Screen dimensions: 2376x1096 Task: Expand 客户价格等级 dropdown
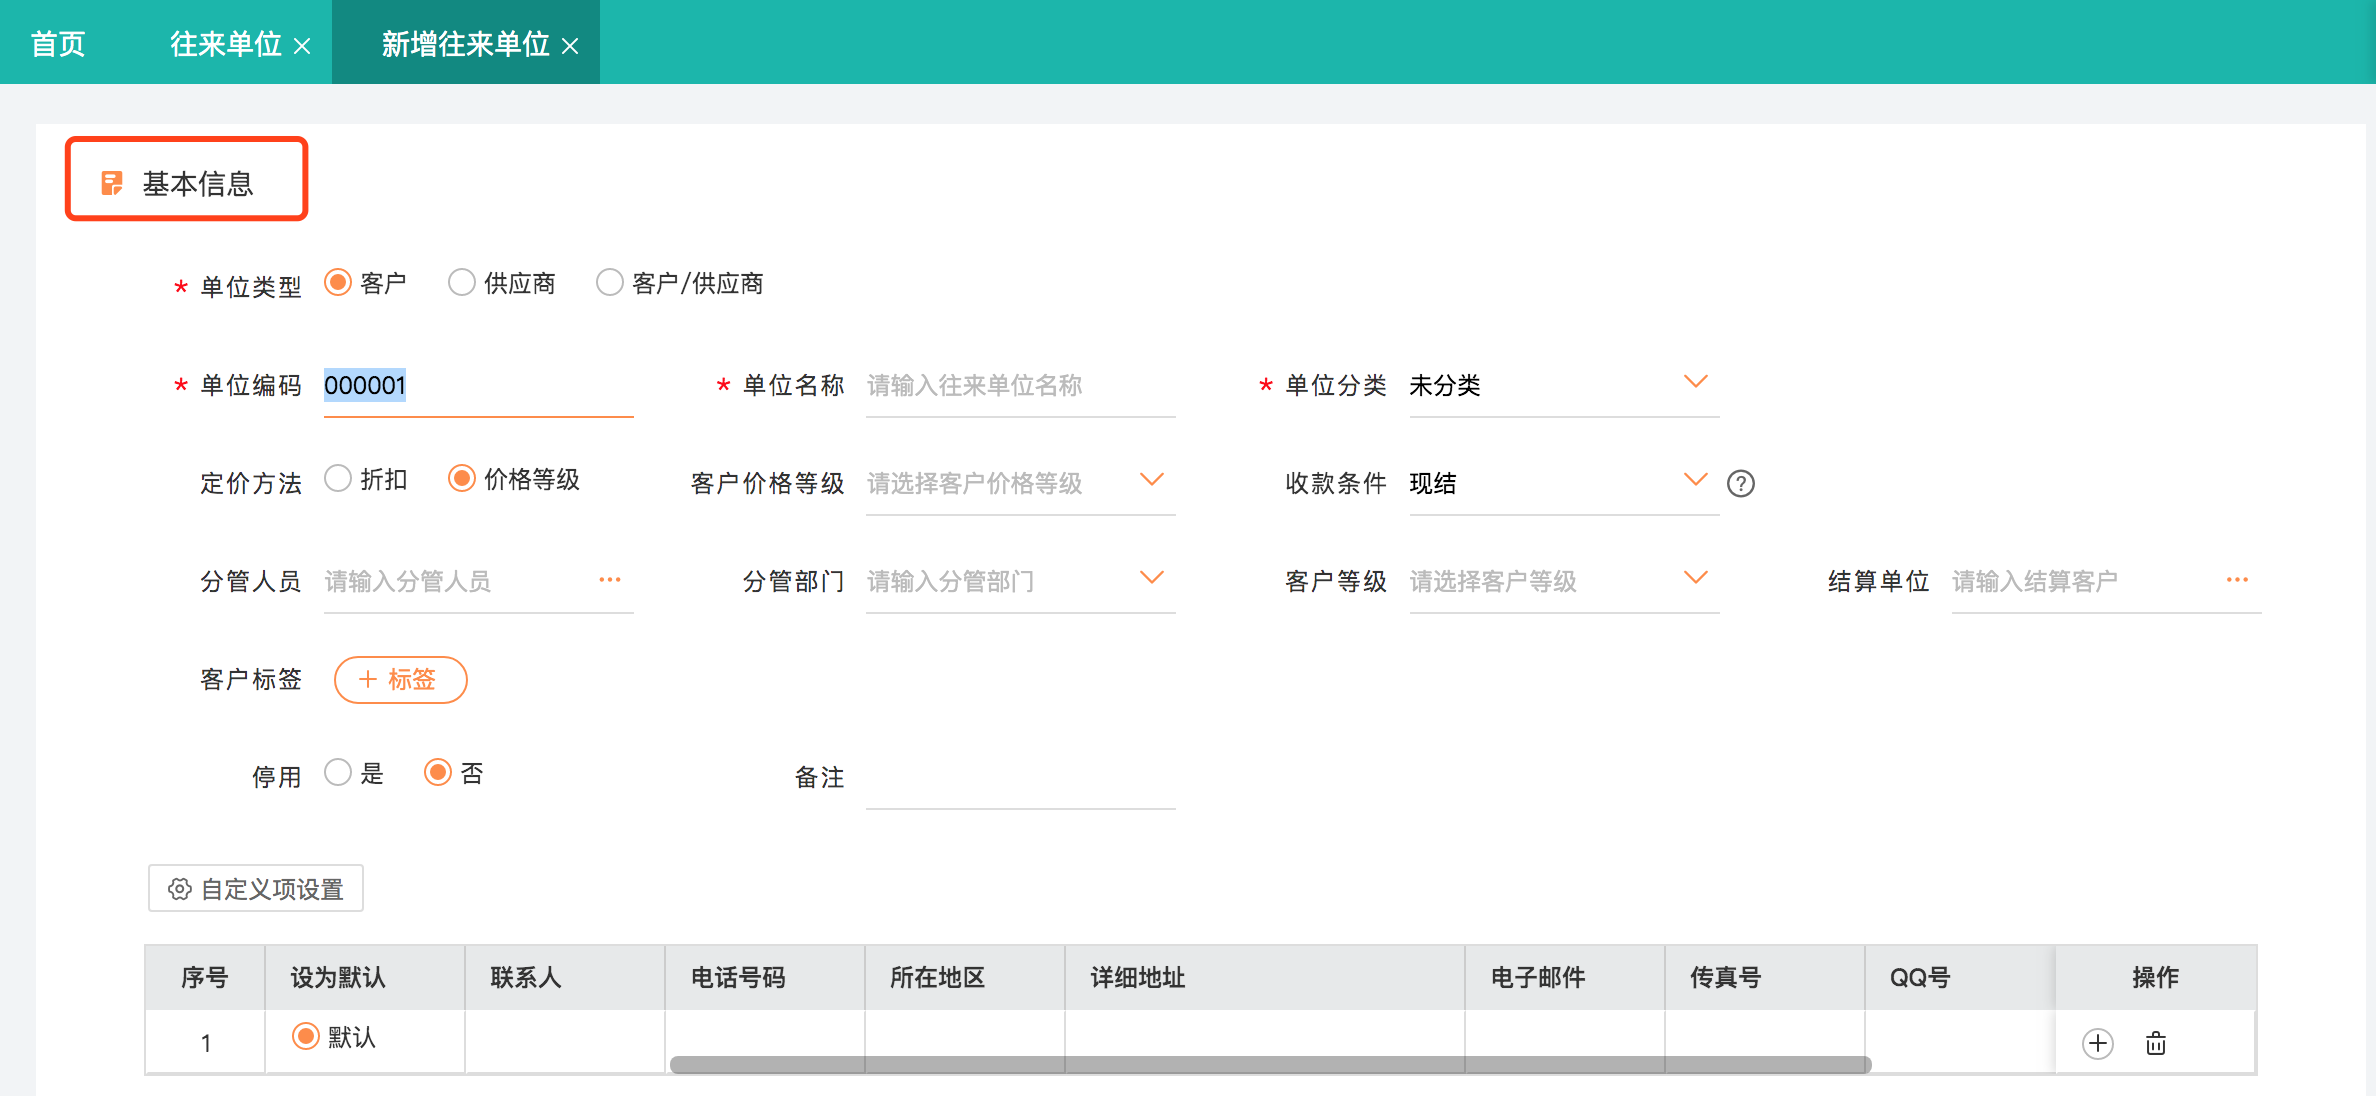pos(1156,482)
